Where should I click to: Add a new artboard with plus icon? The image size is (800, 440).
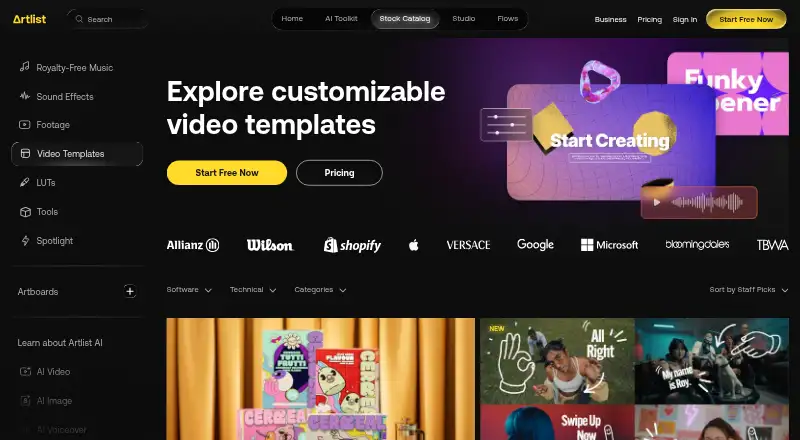[130, 291]
